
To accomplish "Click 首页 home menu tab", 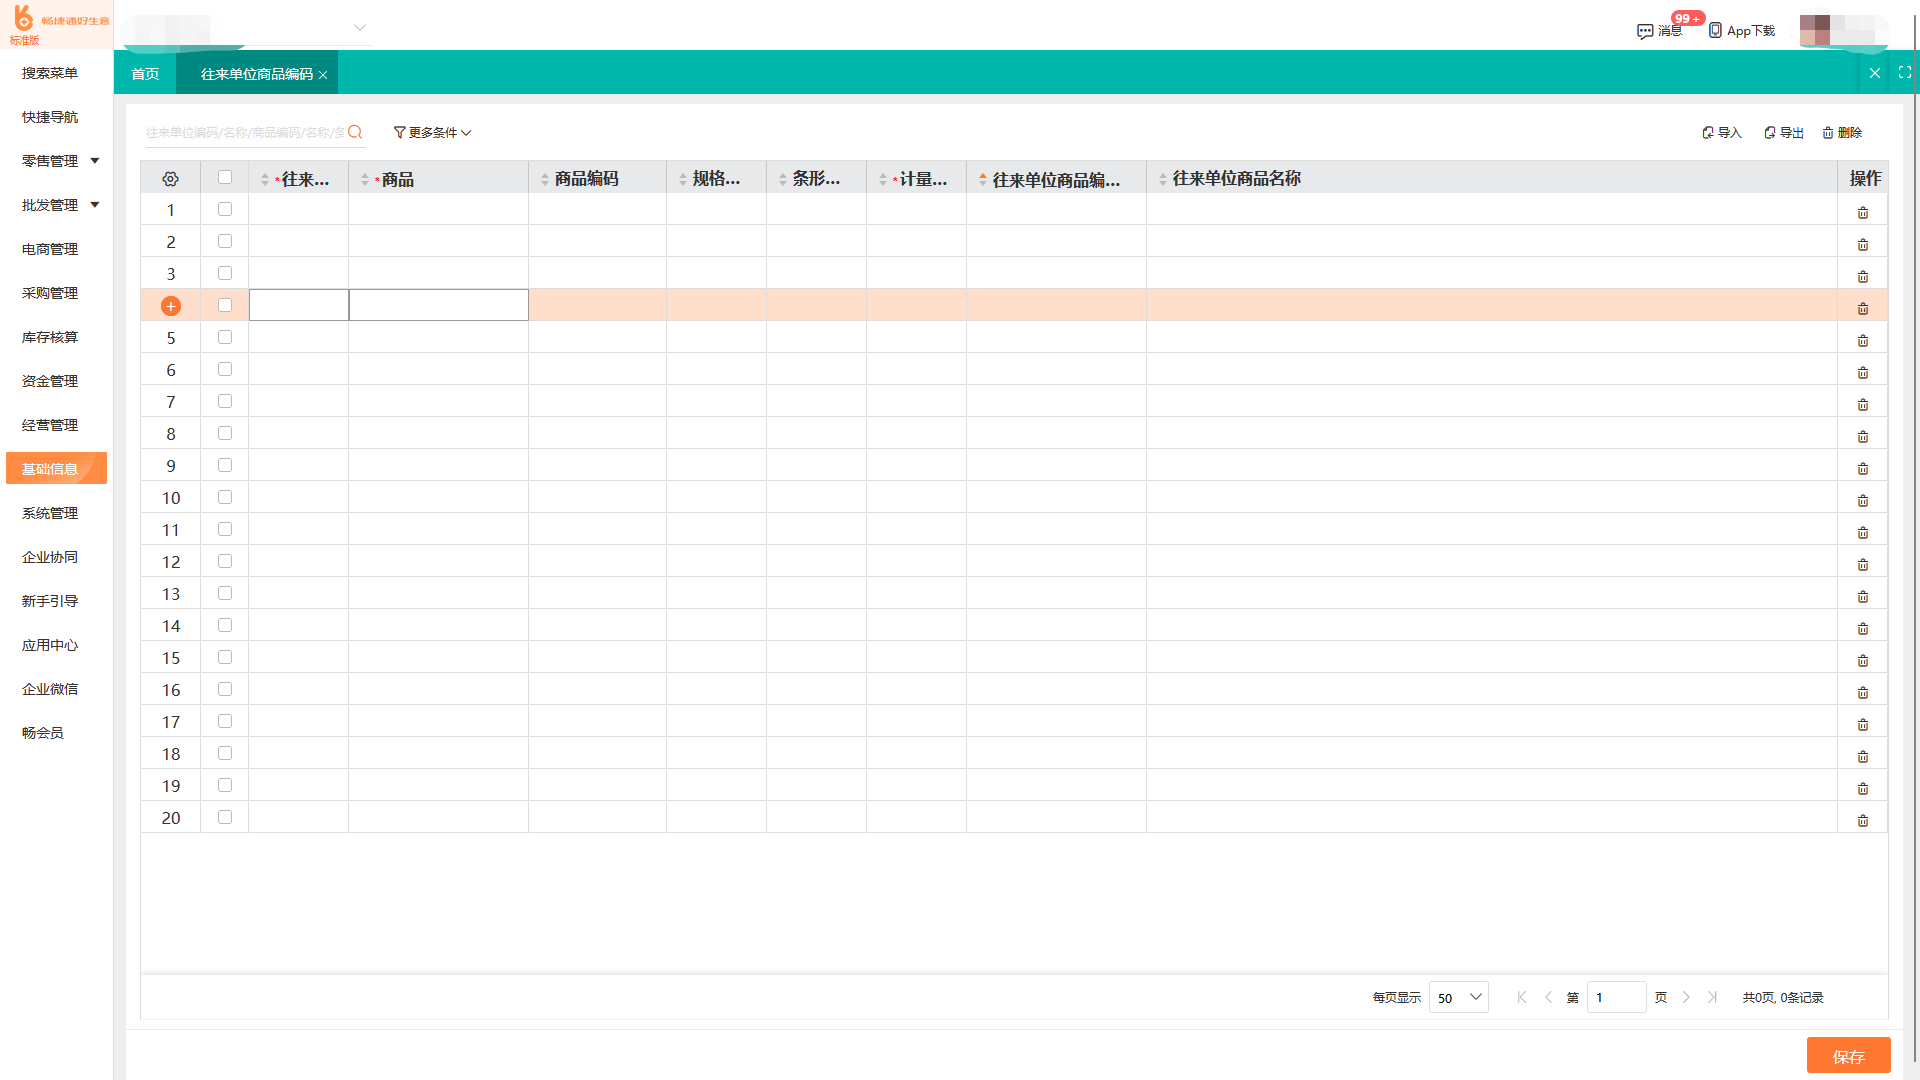I will pyautogui.click(x=144, y=74).
